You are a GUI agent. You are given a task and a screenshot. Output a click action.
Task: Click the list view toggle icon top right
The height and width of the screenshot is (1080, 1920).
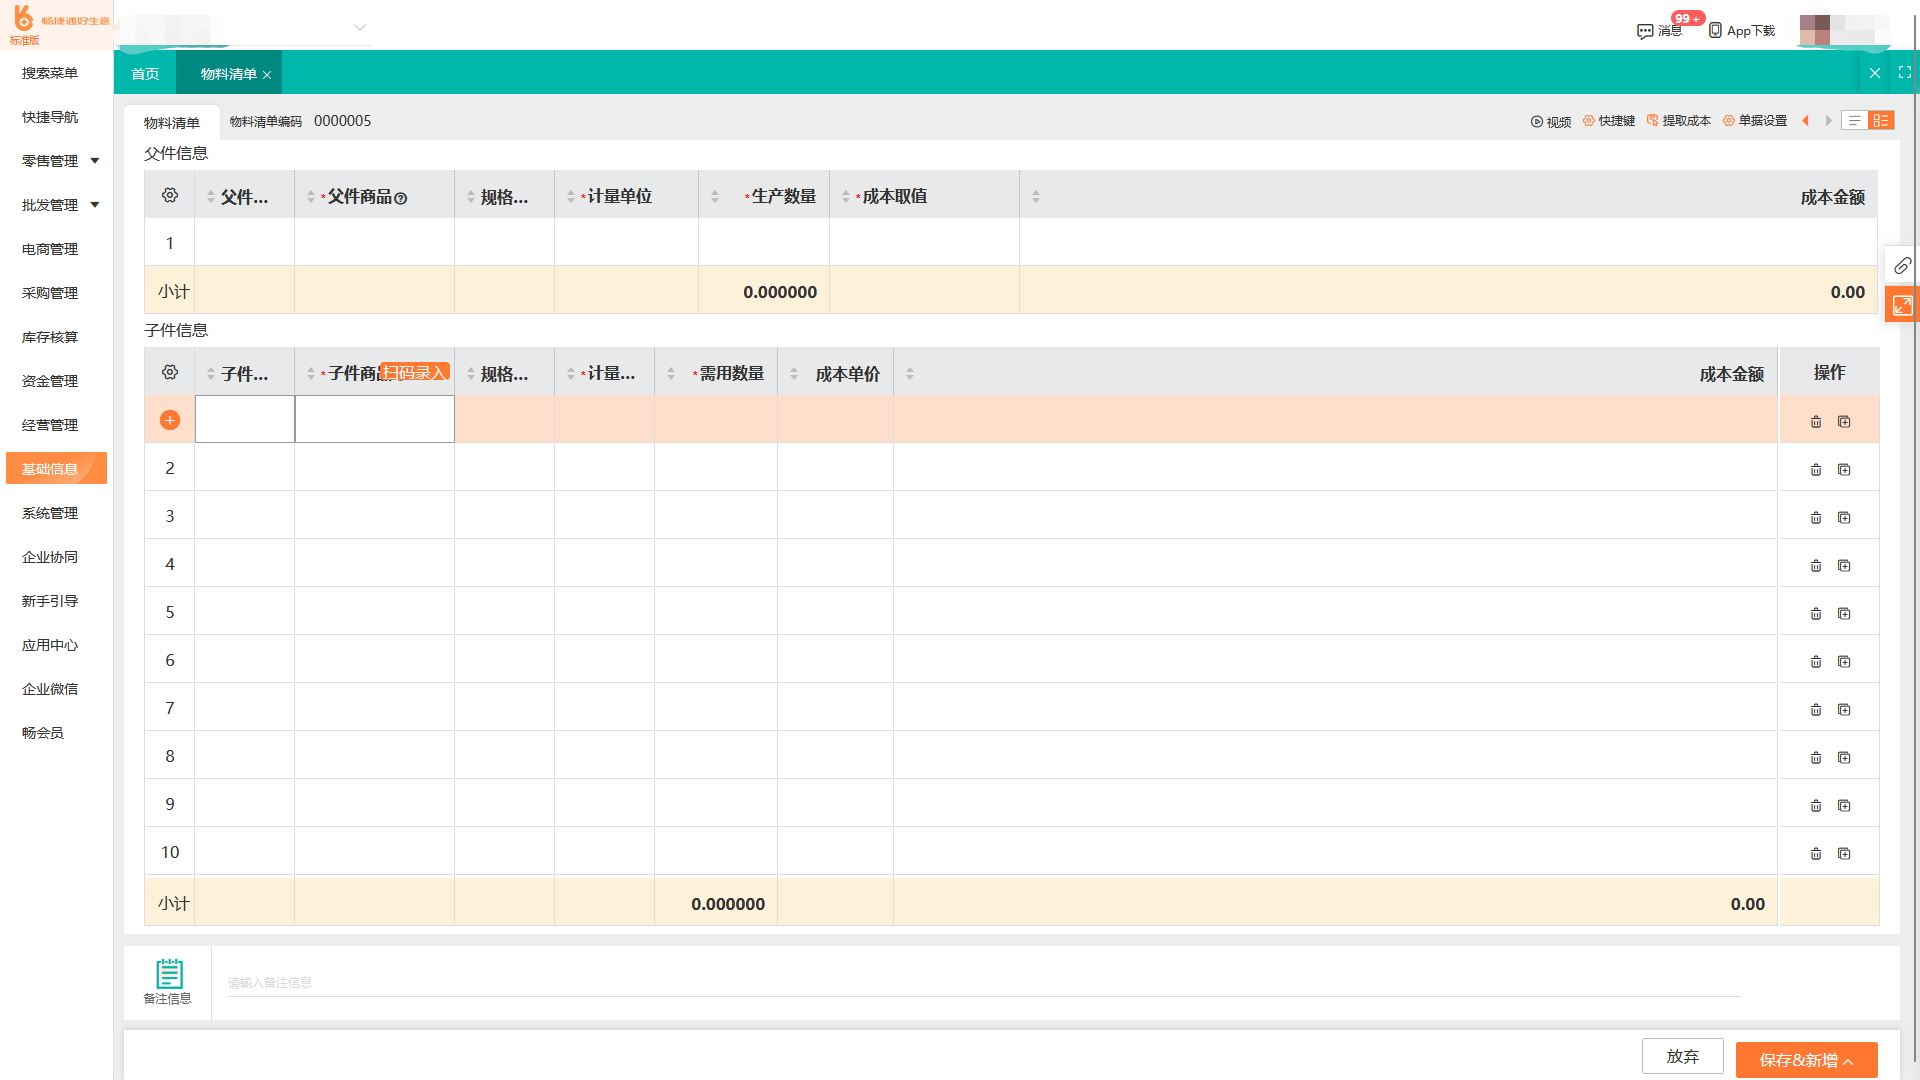coord(1855,121)
